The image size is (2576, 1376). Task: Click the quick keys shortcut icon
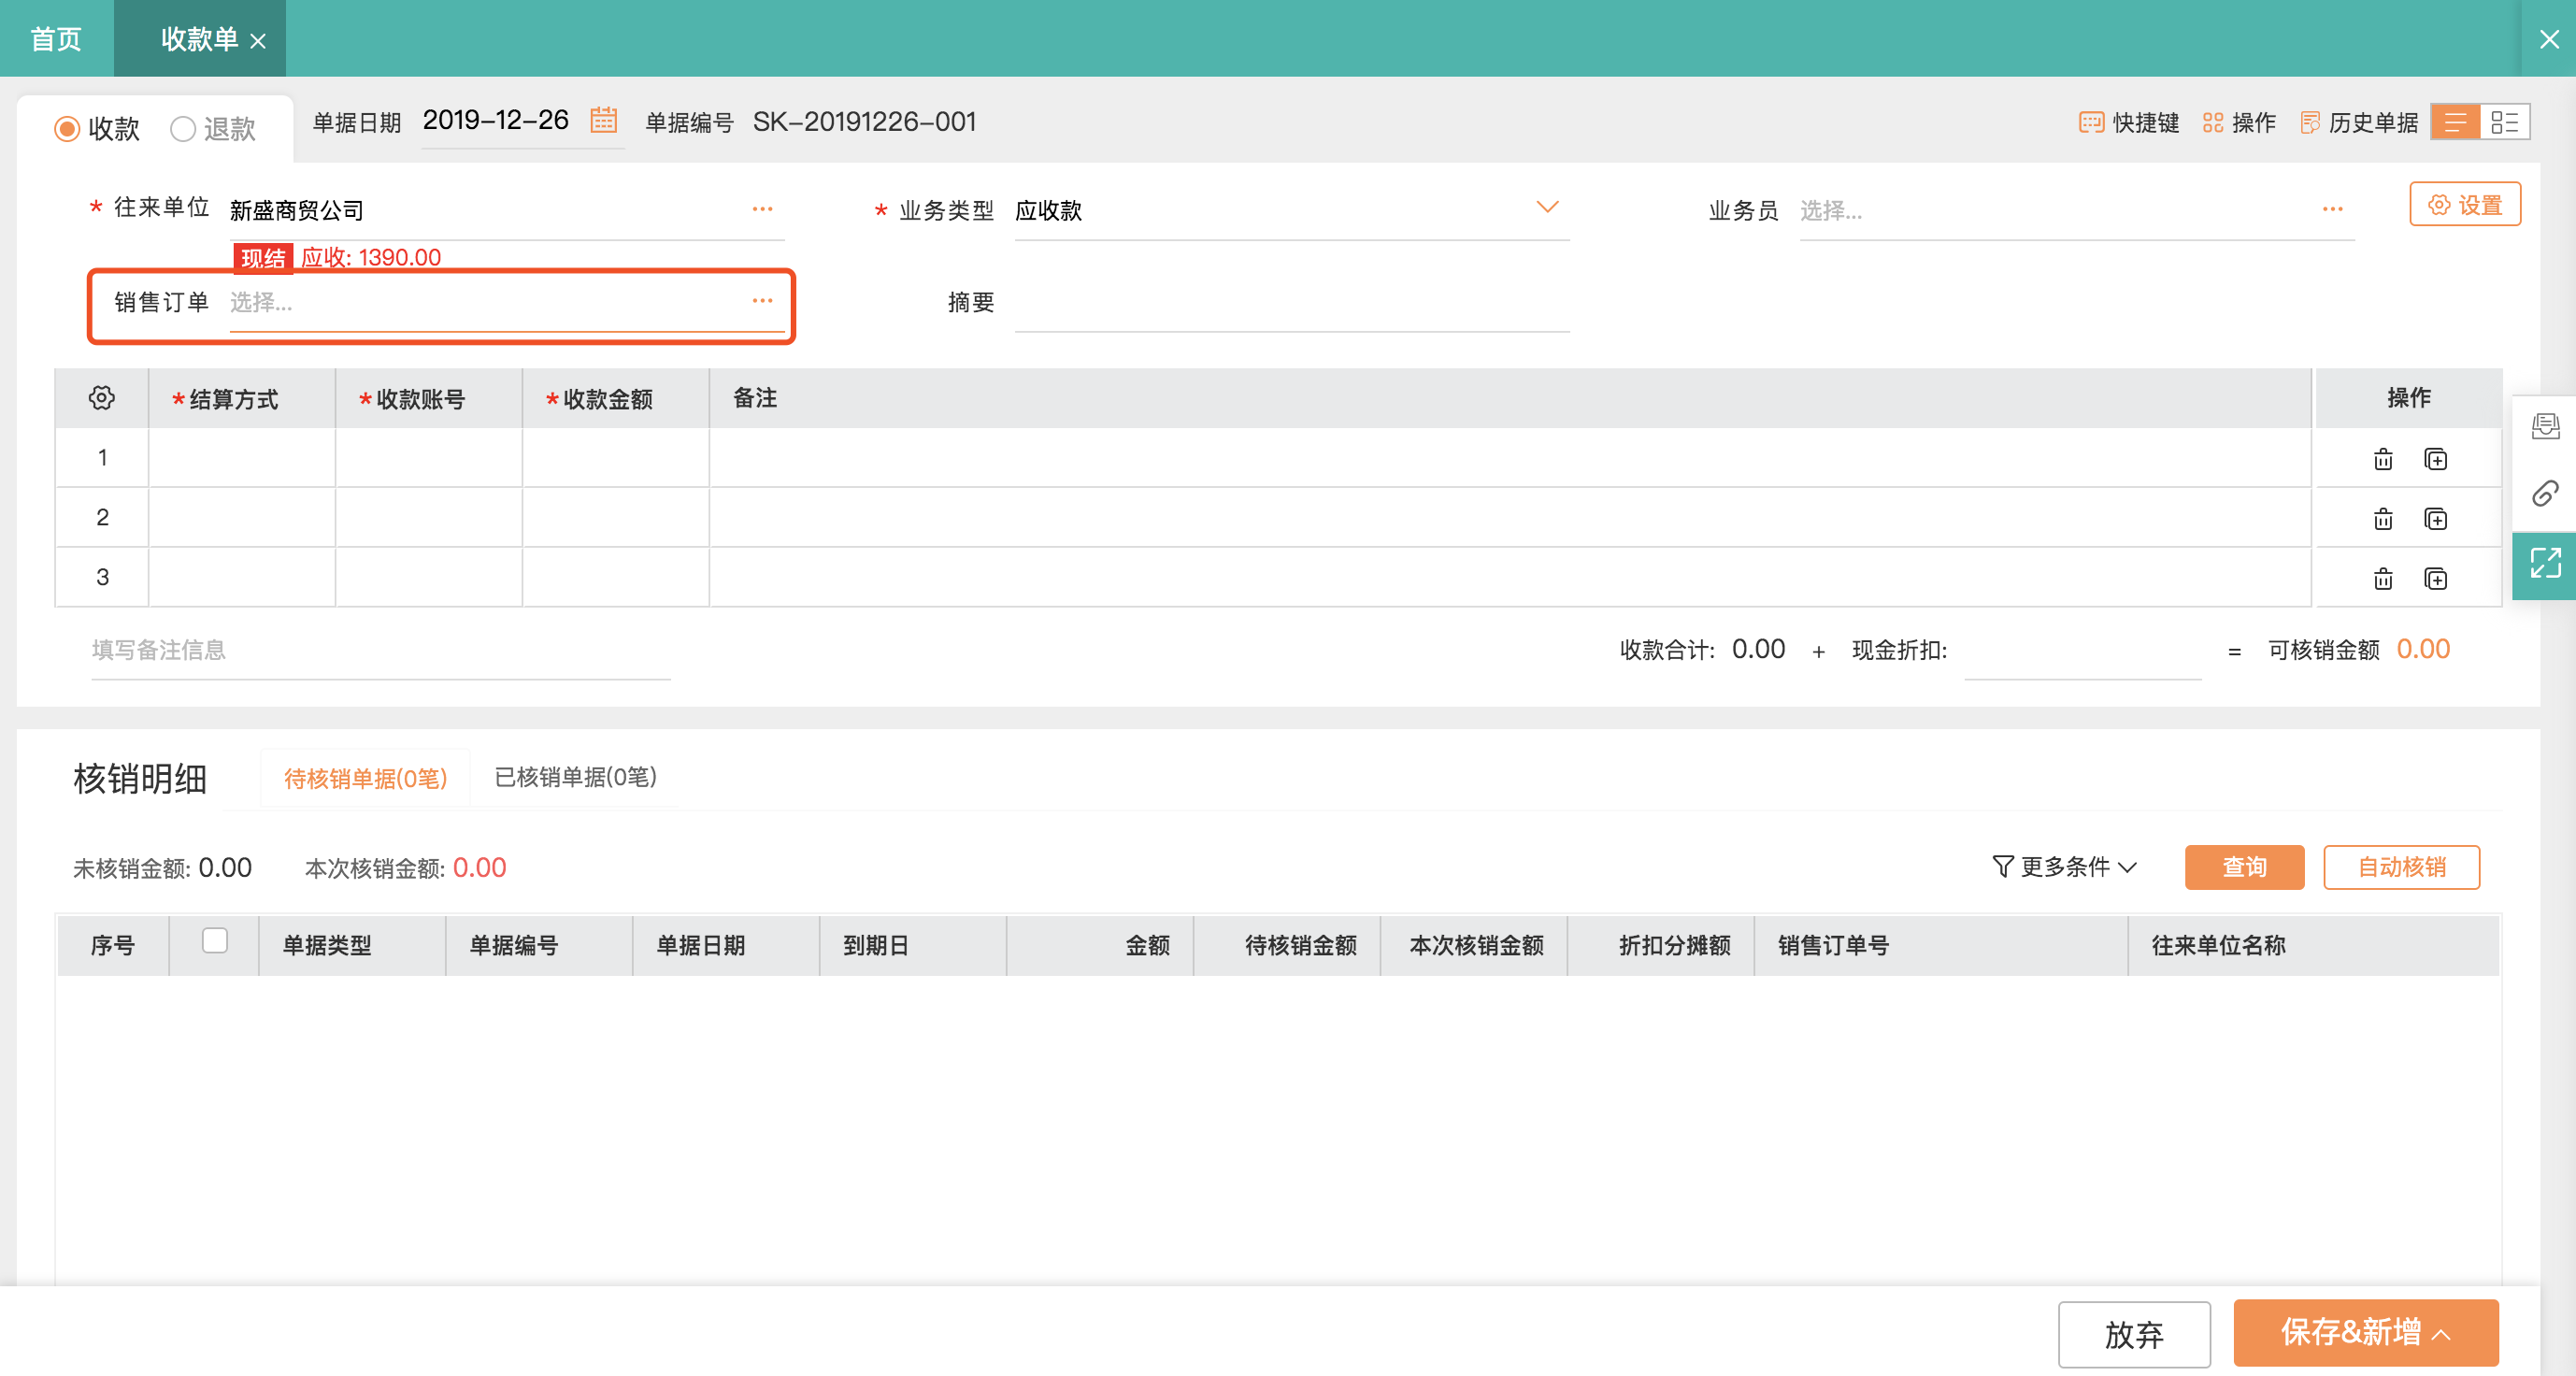tap(2087, 121)
